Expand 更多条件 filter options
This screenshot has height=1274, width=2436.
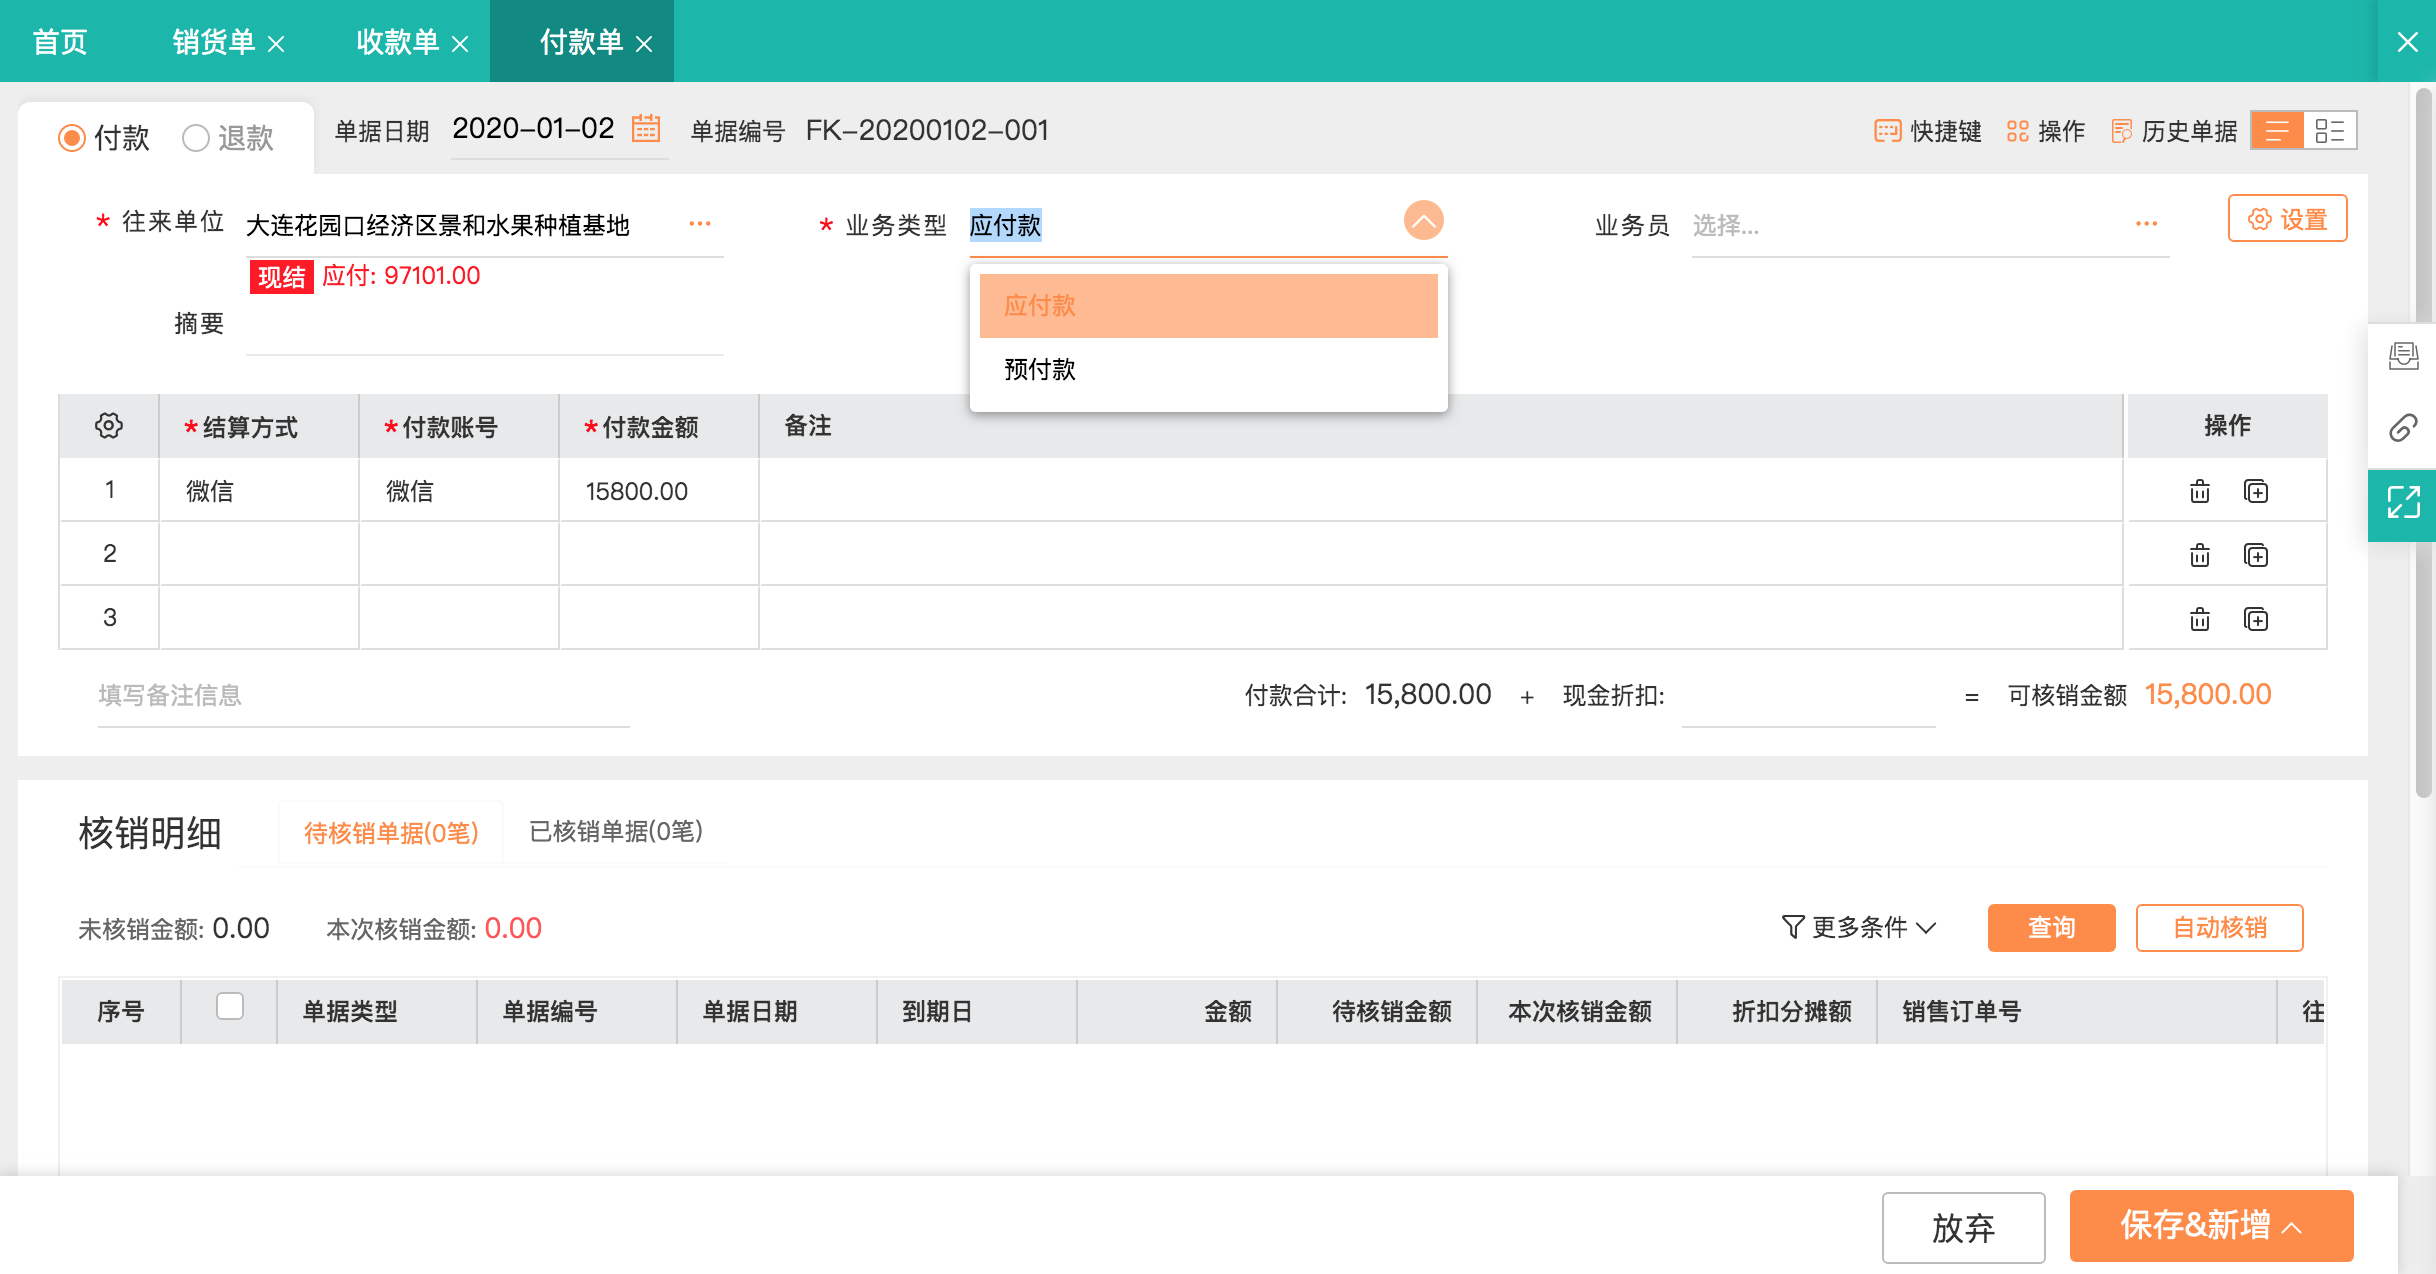(1861, 928)
